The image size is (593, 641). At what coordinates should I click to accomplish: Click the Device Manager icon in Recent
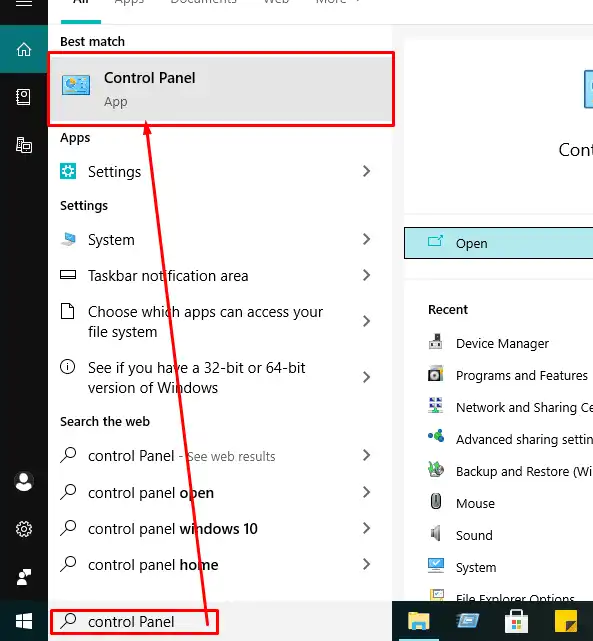pyautogui.click(x=436, y=341)
